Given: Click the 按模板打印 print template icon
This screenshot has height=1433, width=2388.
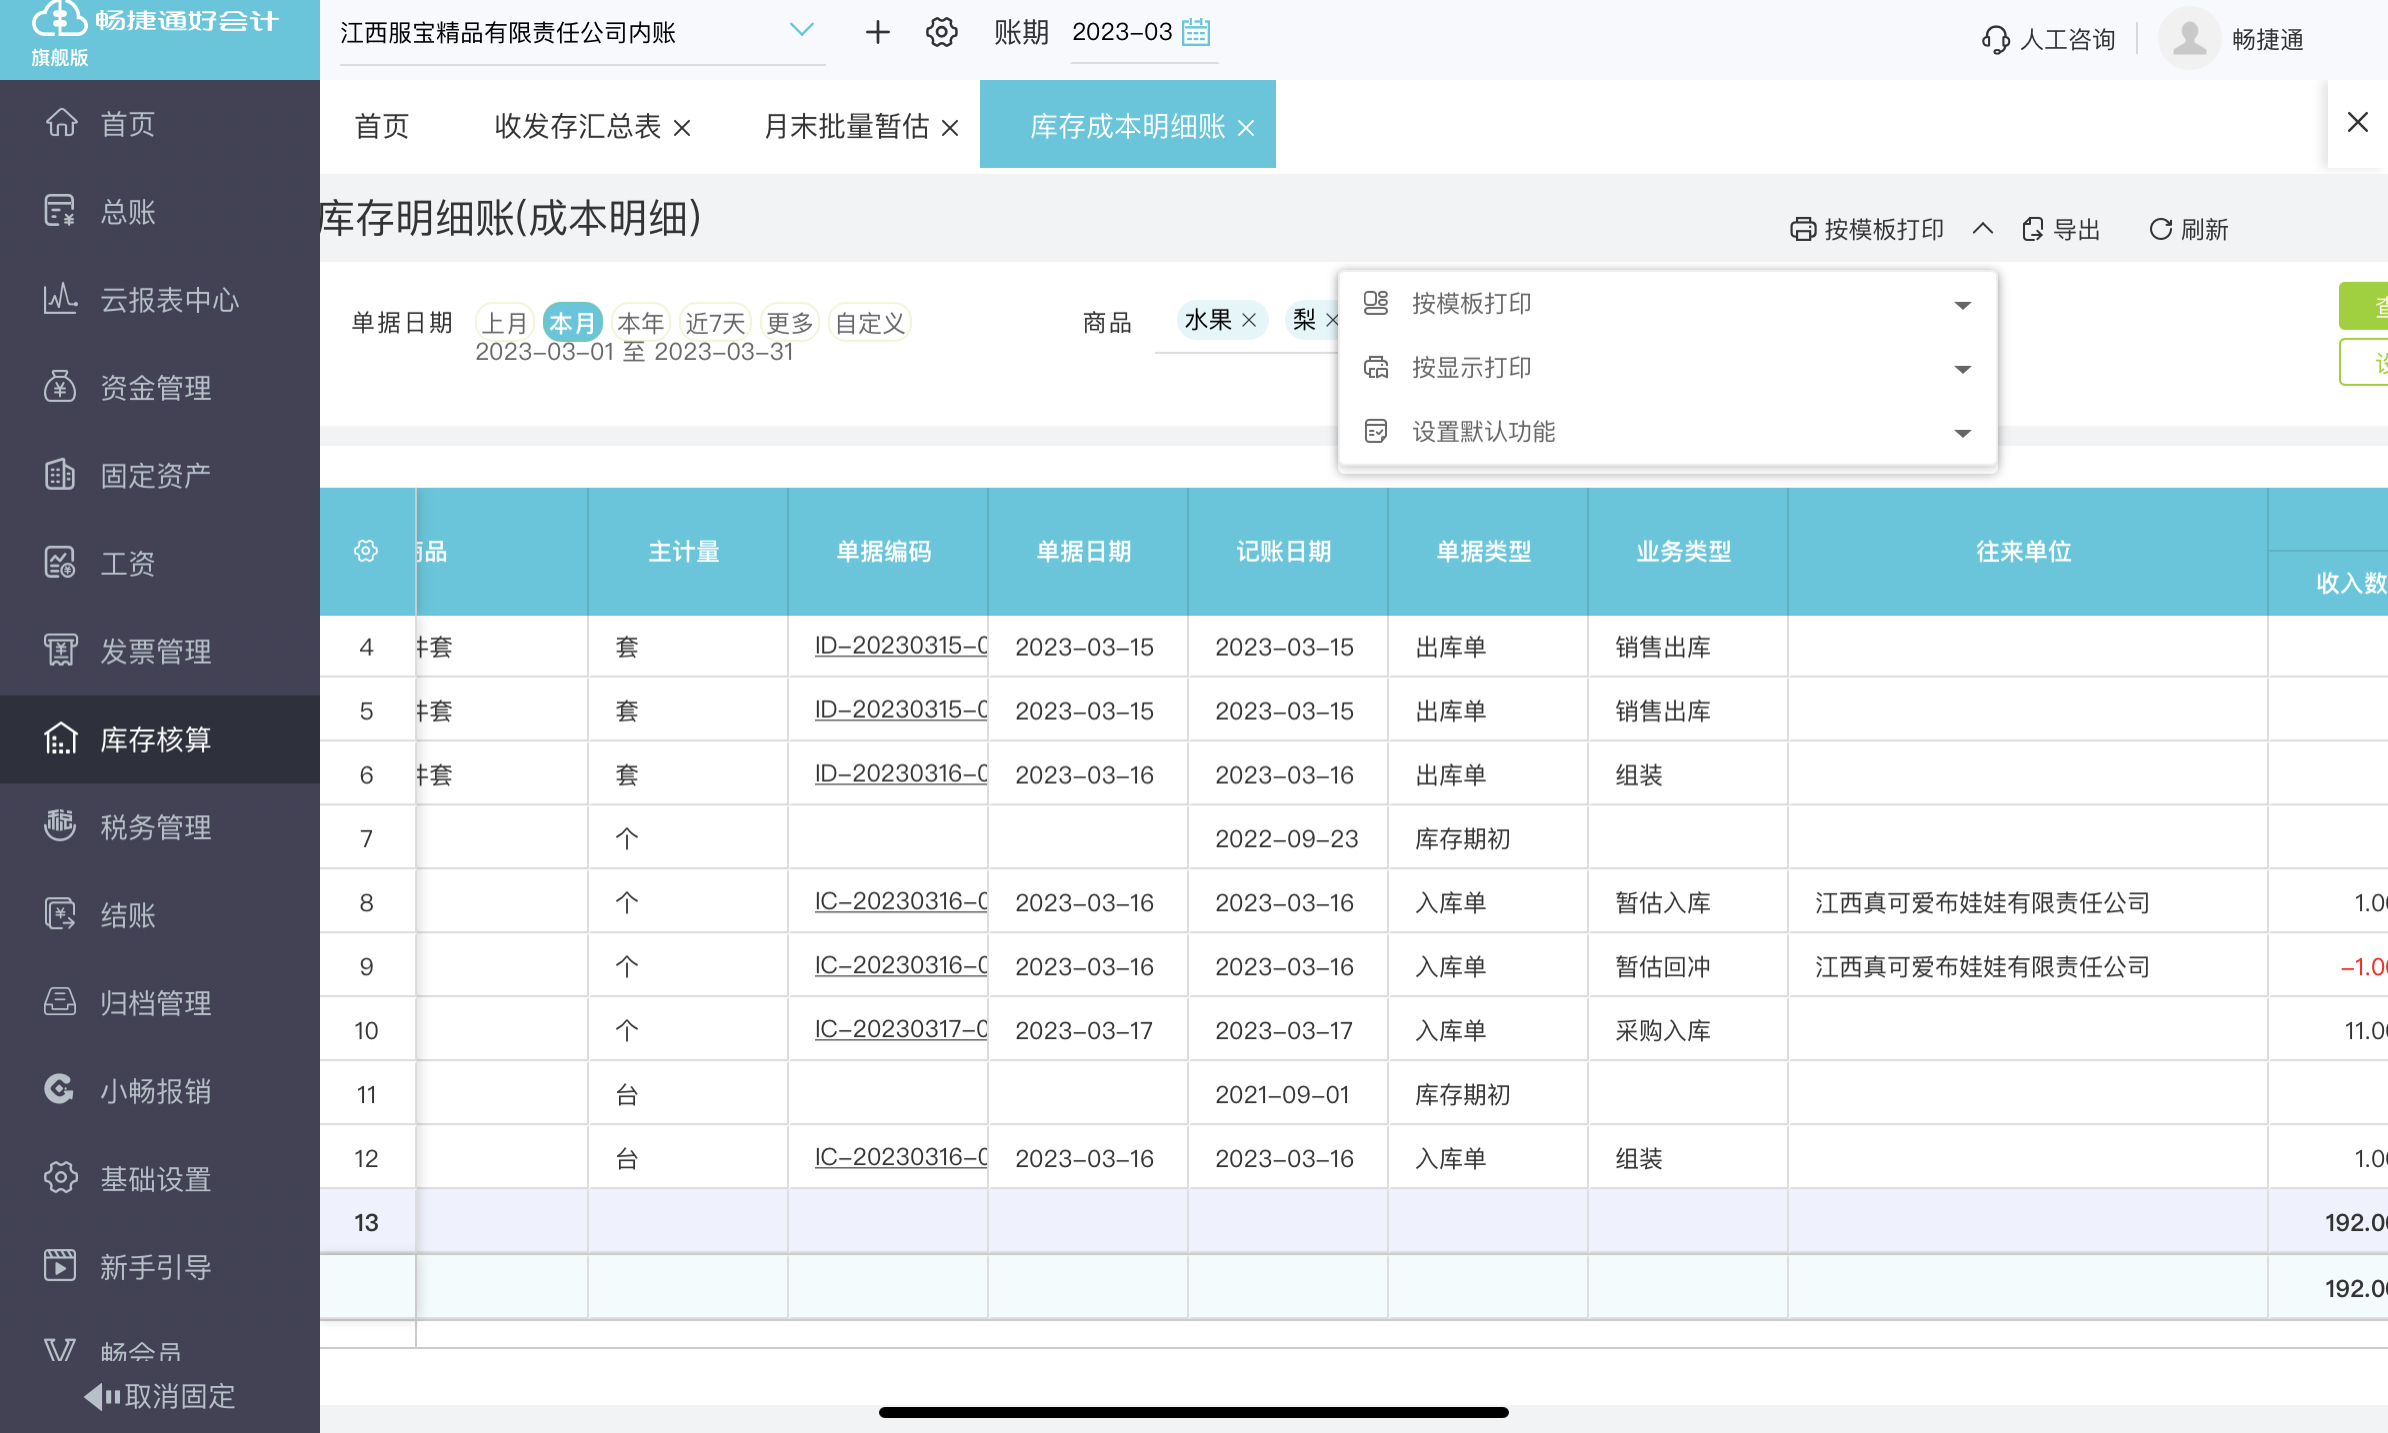Looking at the screenshot, I should (x=1377, y=304).
